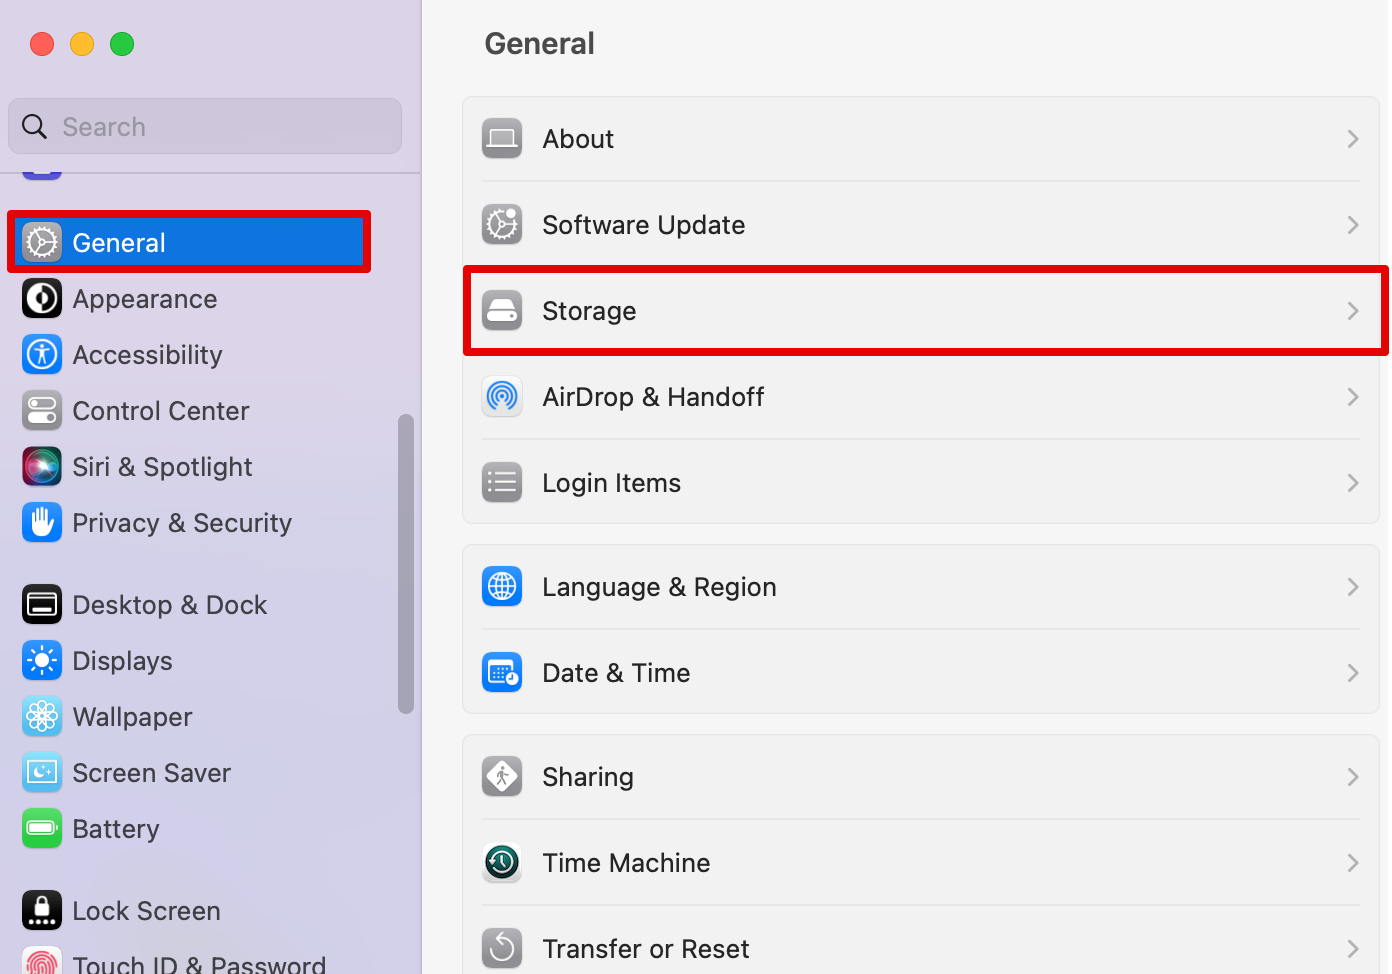Viewport: 1392px width, 974px height.
Task: Open the About disclosure chevron
Action: point(1353,138)
